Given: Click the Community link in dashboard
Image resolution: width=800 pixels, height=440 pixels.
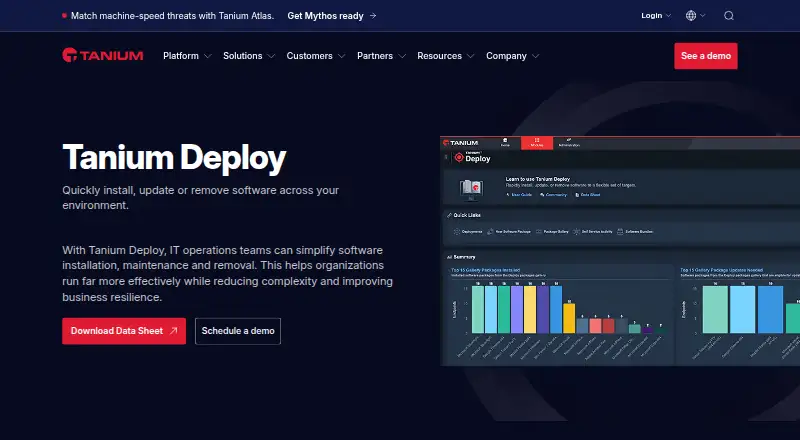Looking at the screenshot, I should (x=554, y=194).
